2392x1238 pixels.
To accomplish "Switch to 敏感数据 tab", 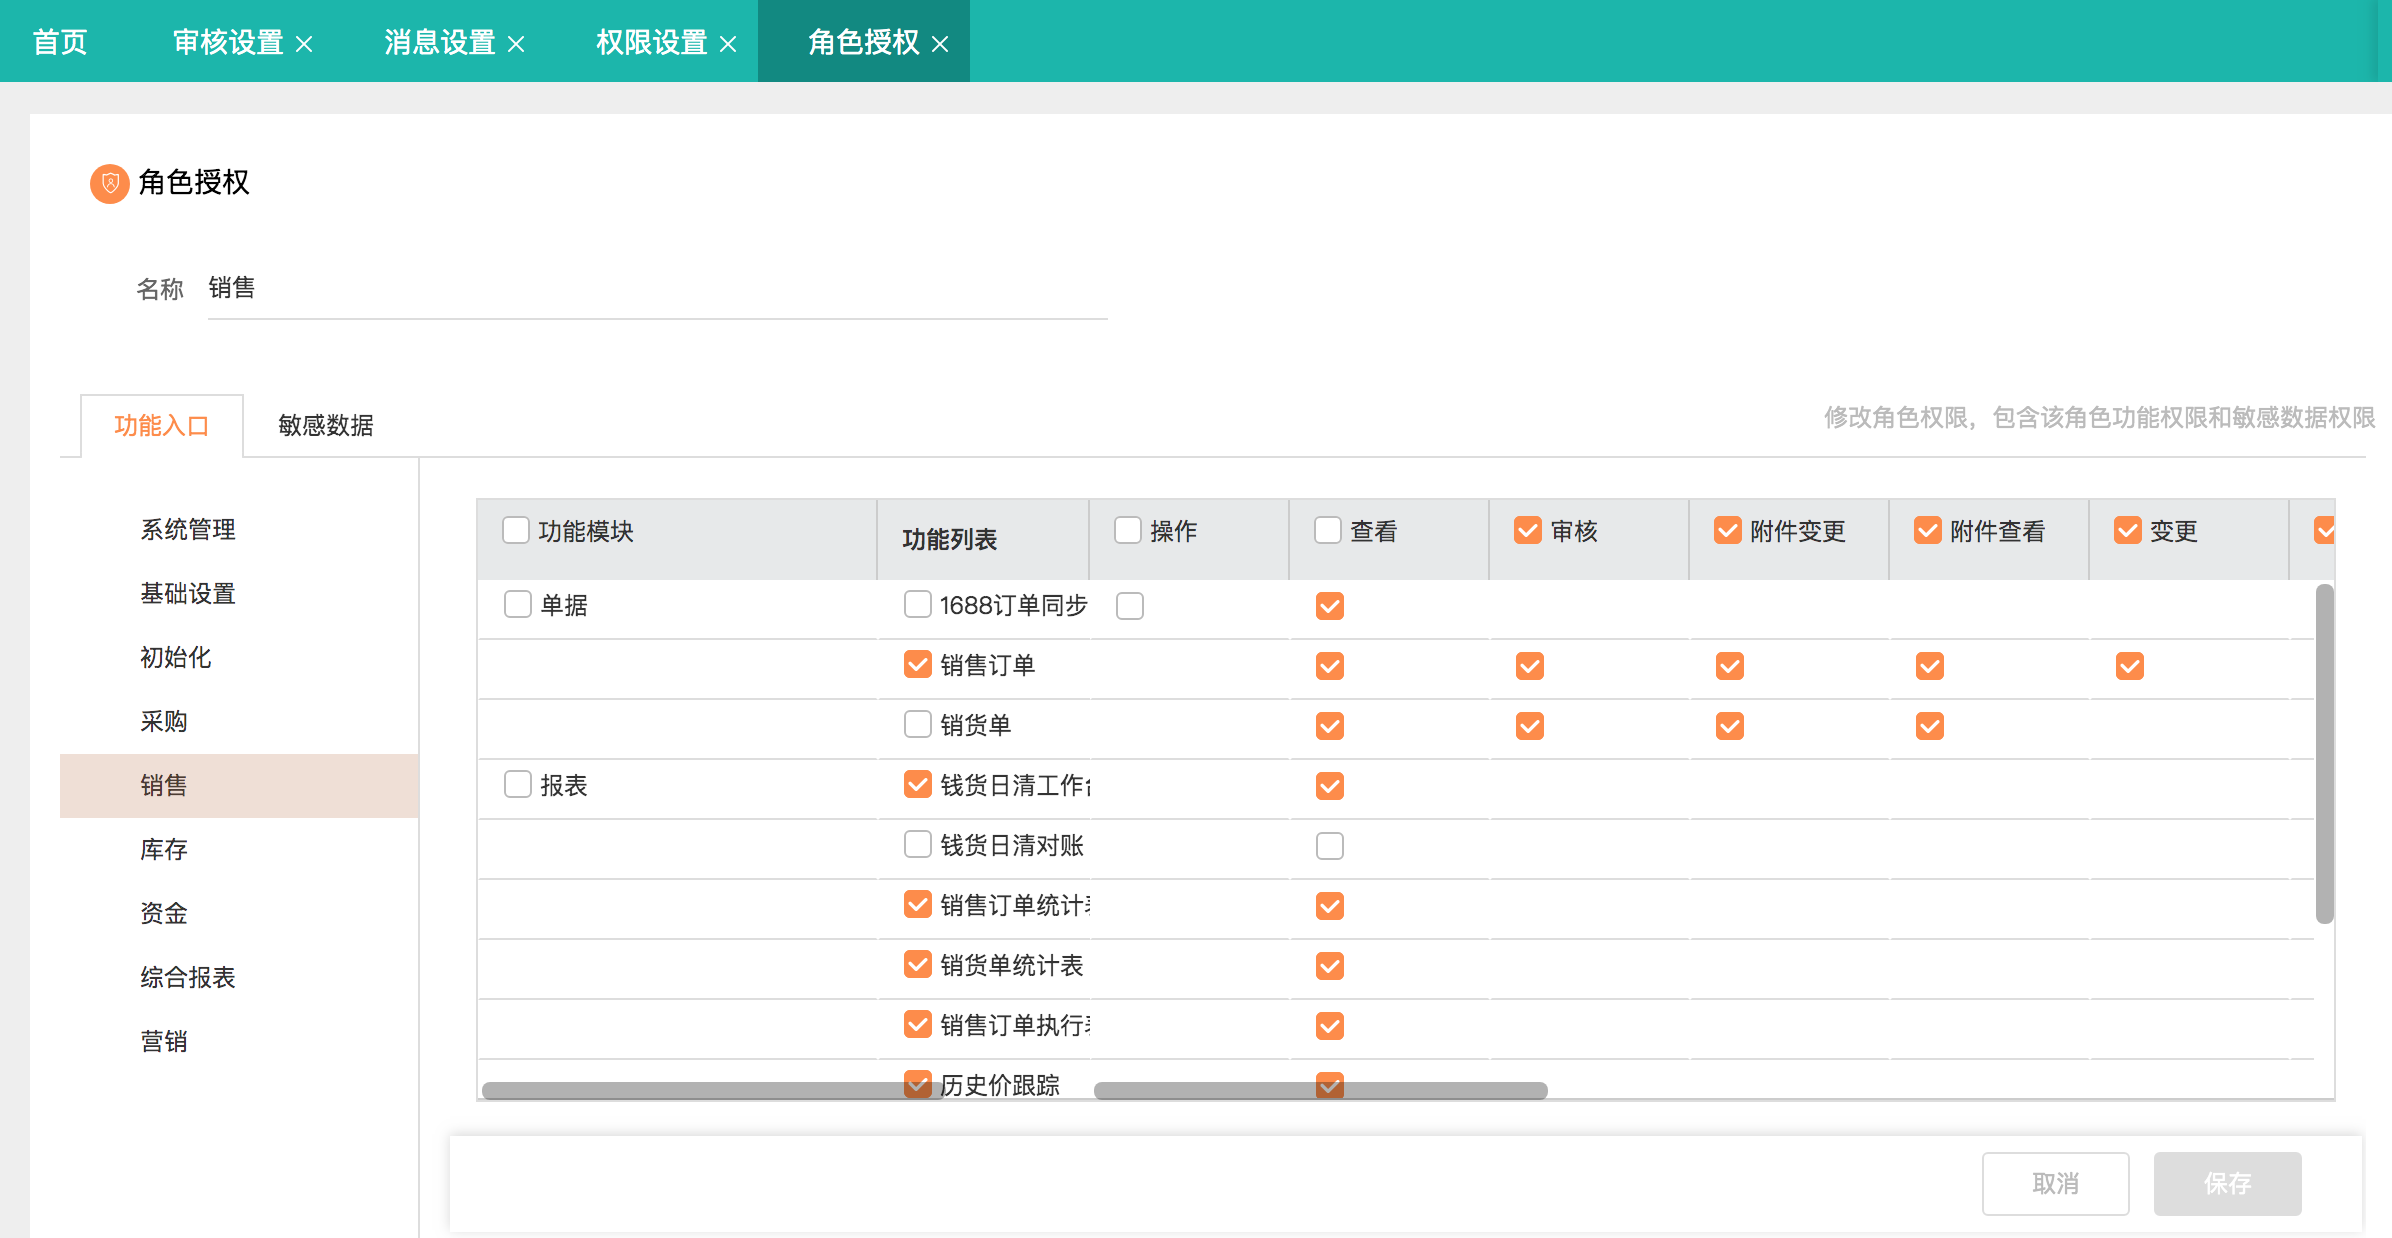I will pos(327,422).
